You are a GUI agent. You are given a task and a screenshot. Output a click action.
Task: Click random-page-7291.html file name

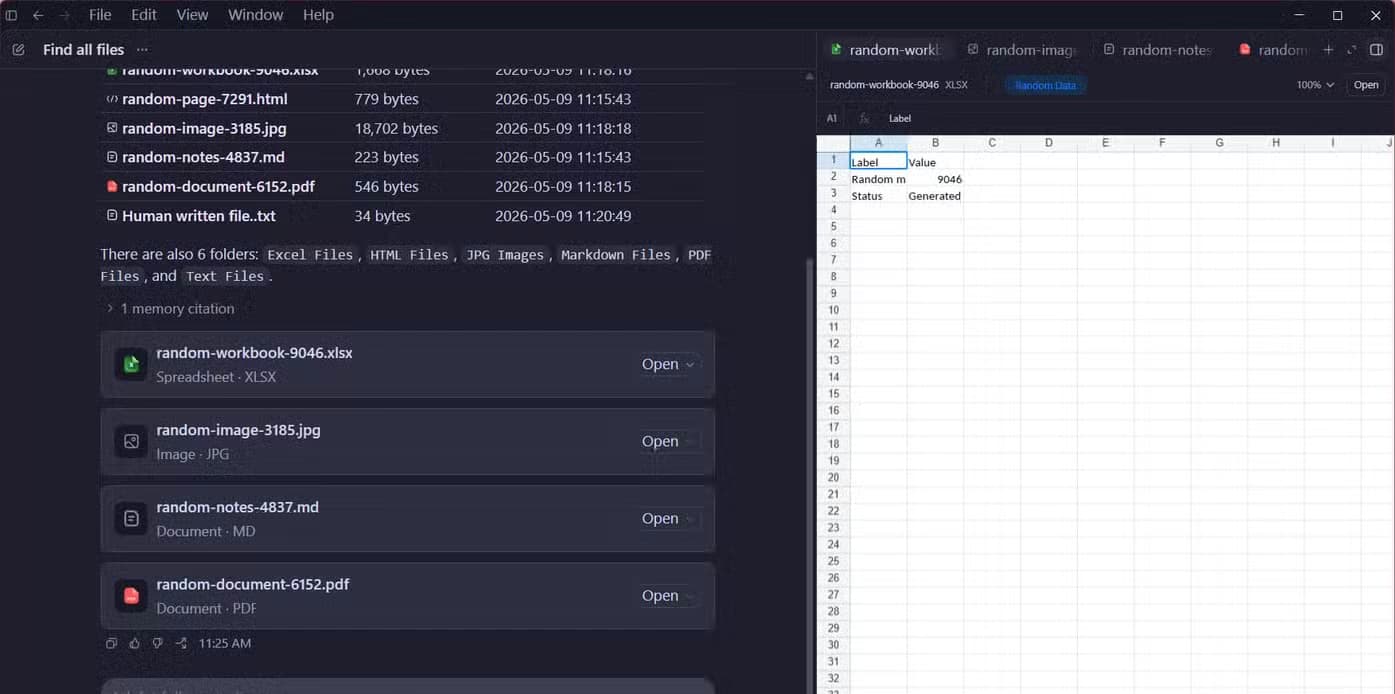click(x=205, y=99)
